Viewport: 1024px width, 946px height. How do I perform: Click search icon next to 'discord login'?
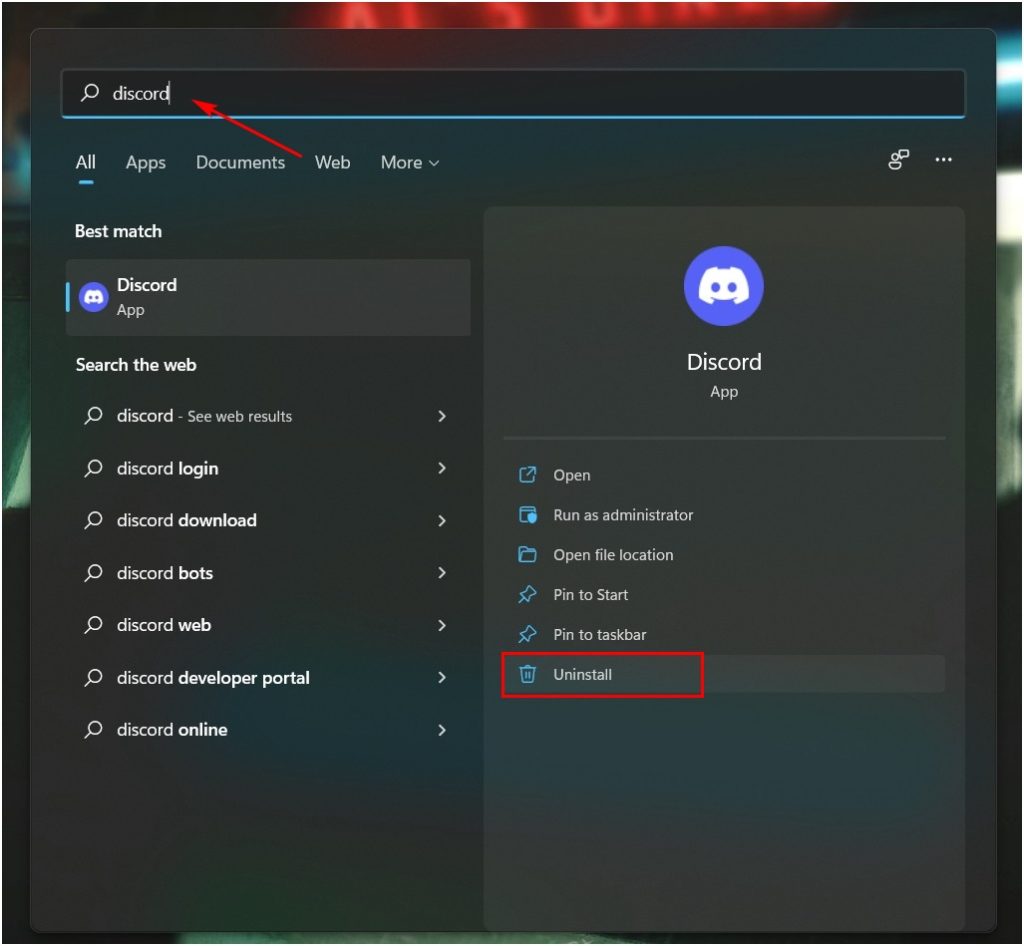click(93, 468)
